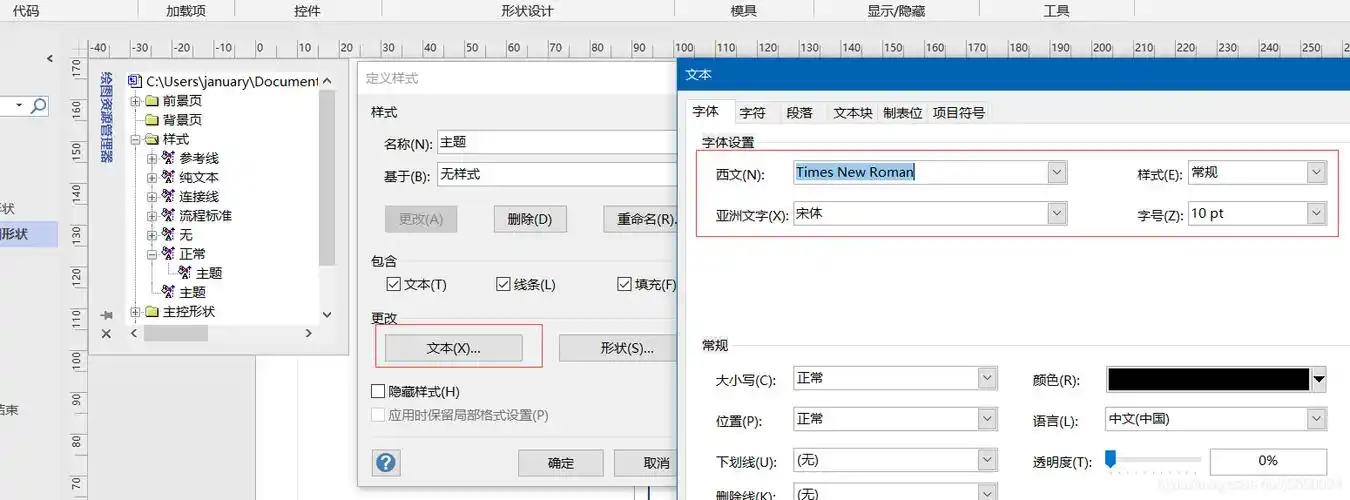1350x500 pixels.
Task: Click the 文本(X)... button
Action: tap(453, 348)
